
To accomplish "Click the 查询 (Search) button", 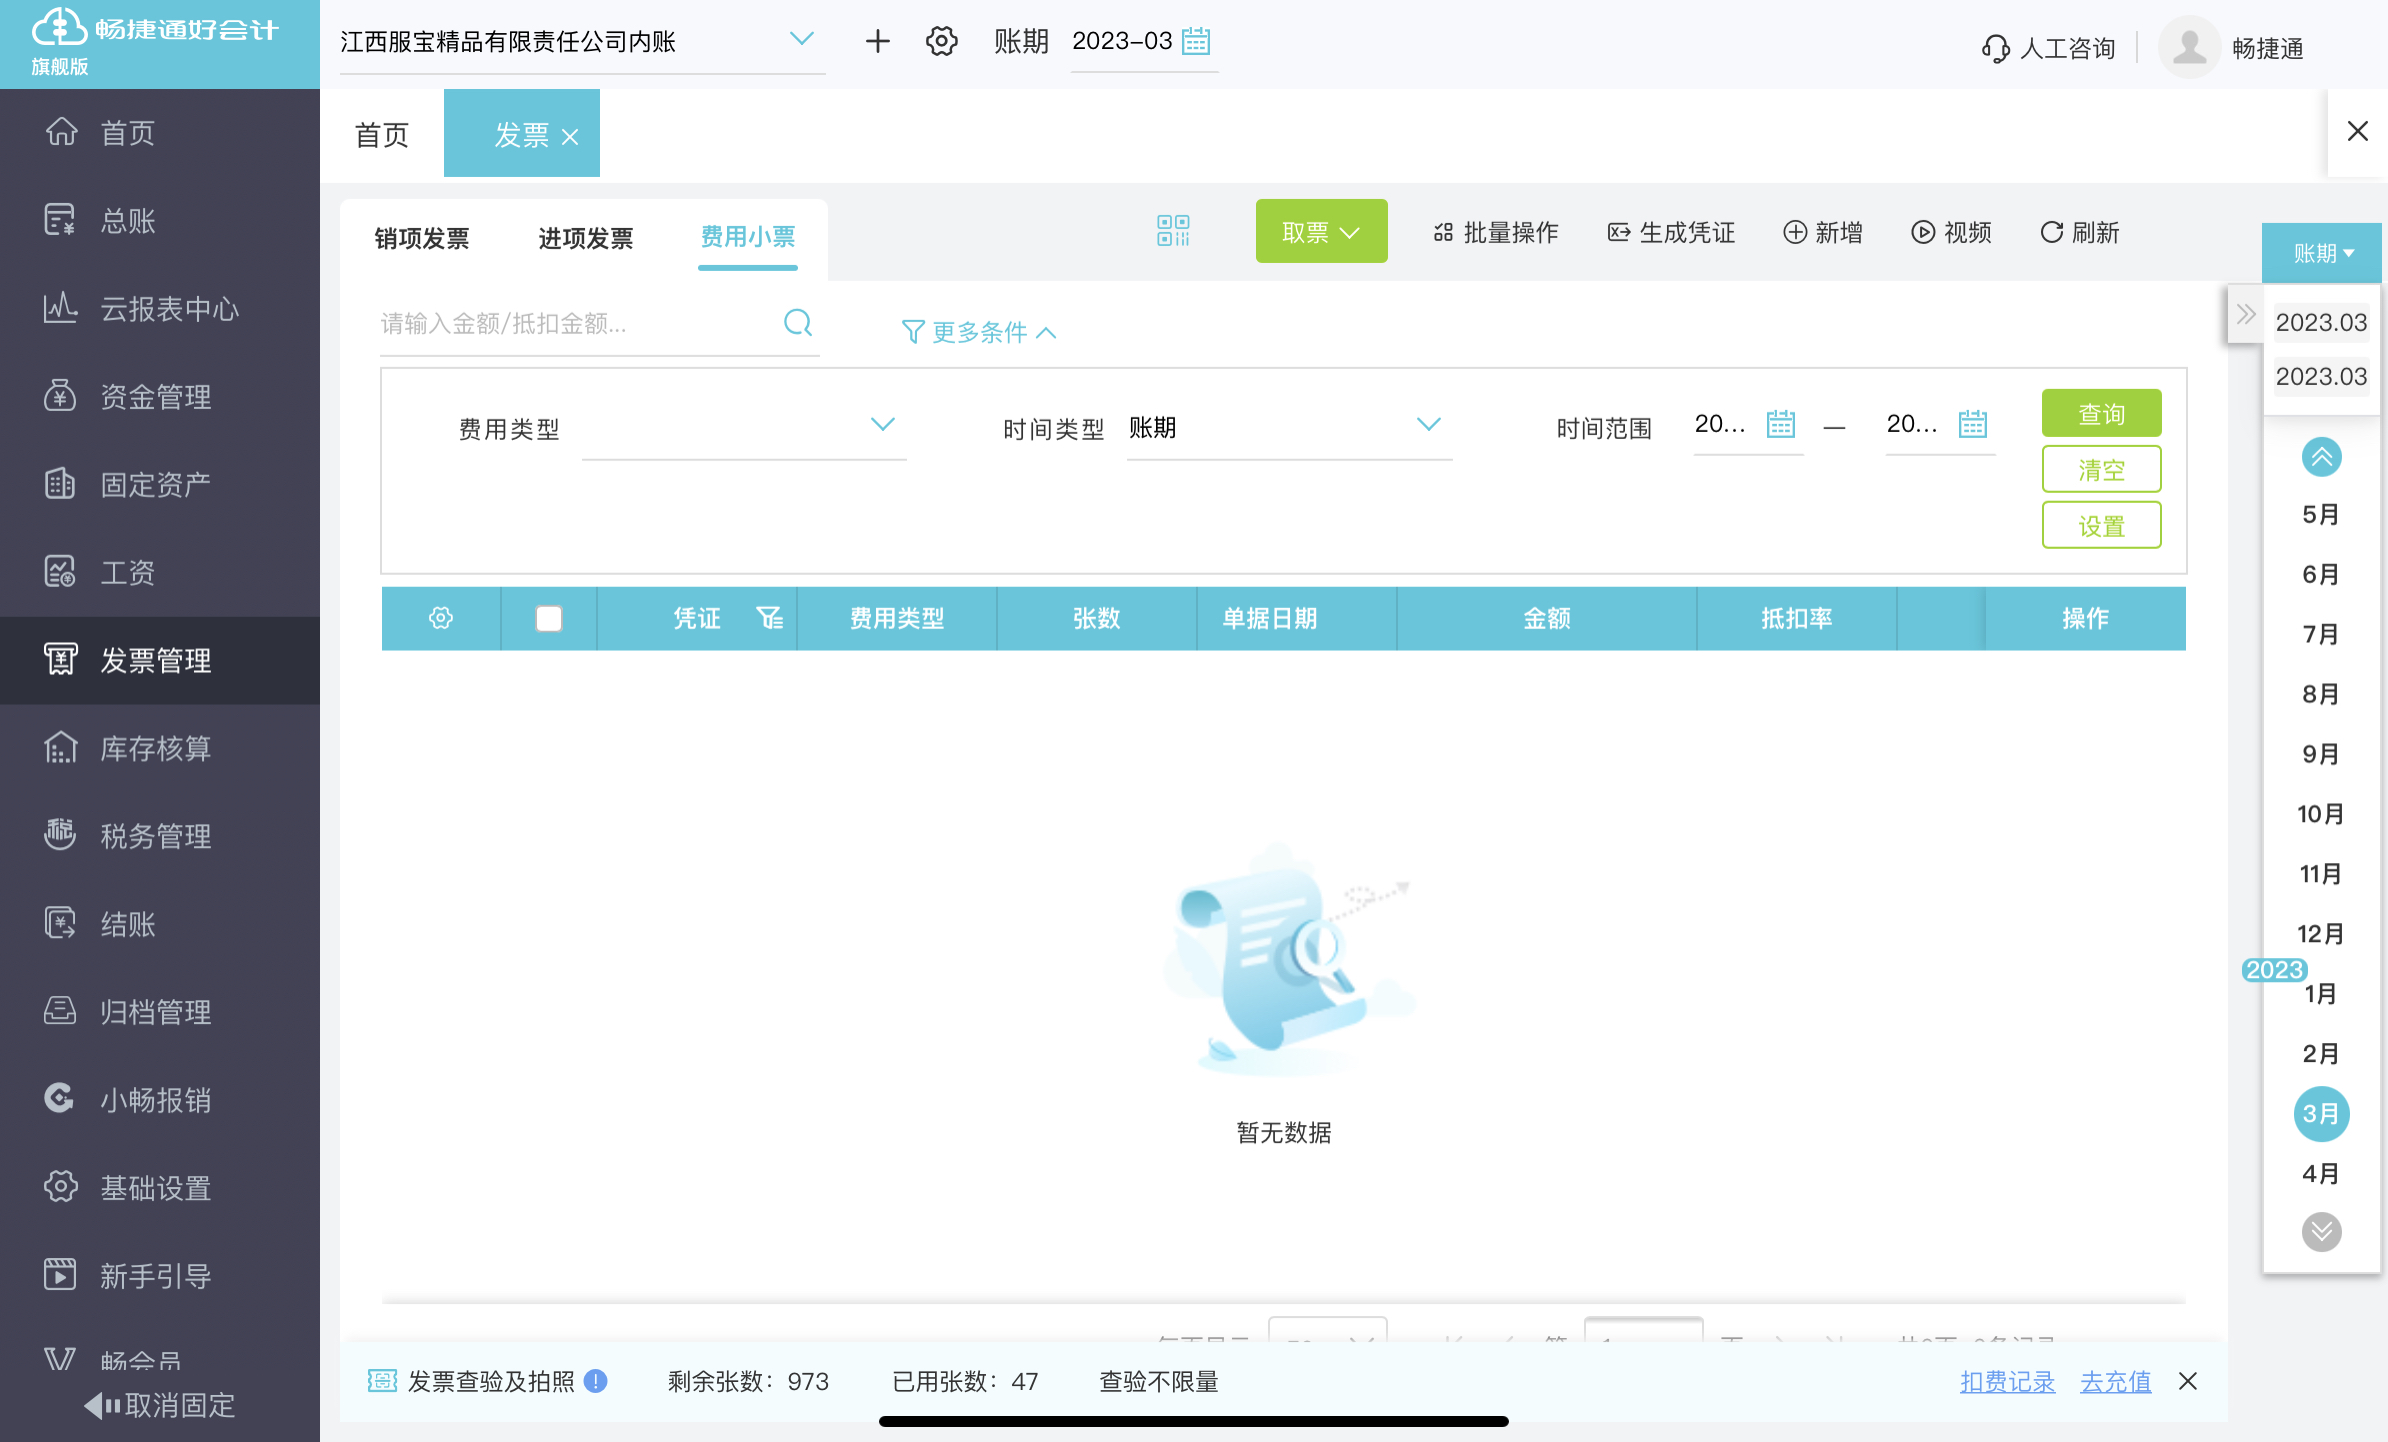I will (x=2101, y=413).
